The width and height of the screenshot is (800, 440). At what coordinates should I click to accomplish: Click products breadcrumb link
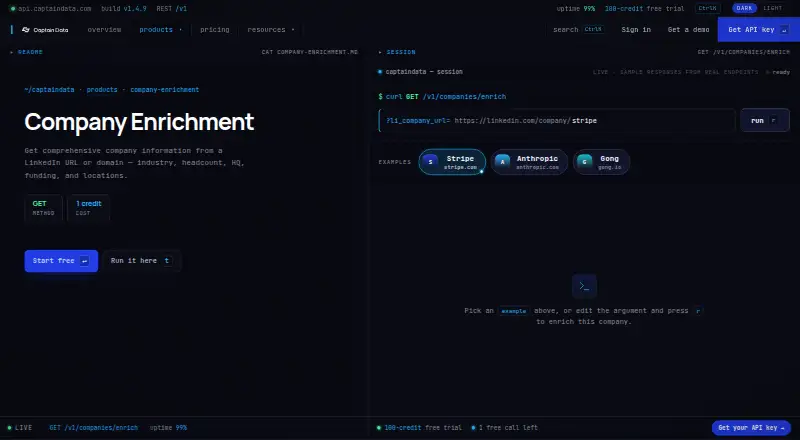click(102, 89)
